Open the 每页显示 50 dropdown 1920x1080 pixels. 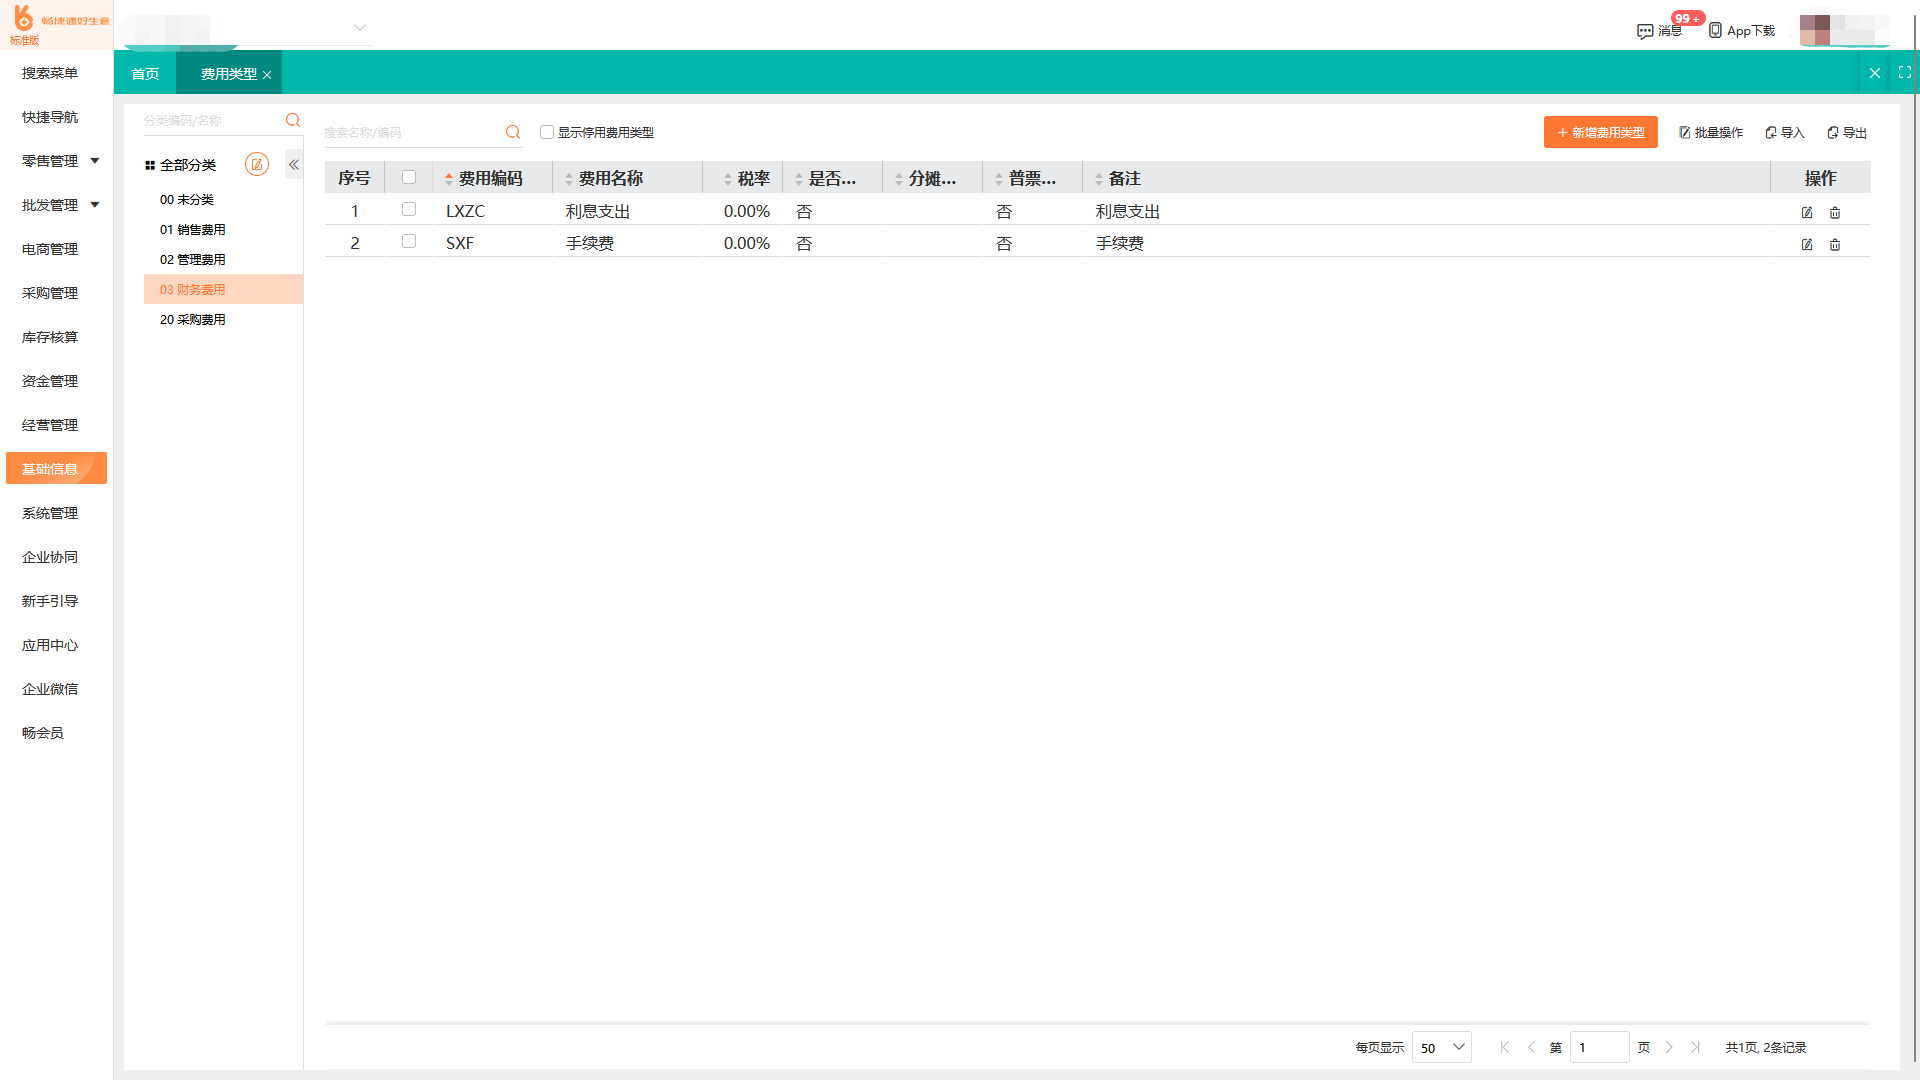click(x=1439, y=1047)
